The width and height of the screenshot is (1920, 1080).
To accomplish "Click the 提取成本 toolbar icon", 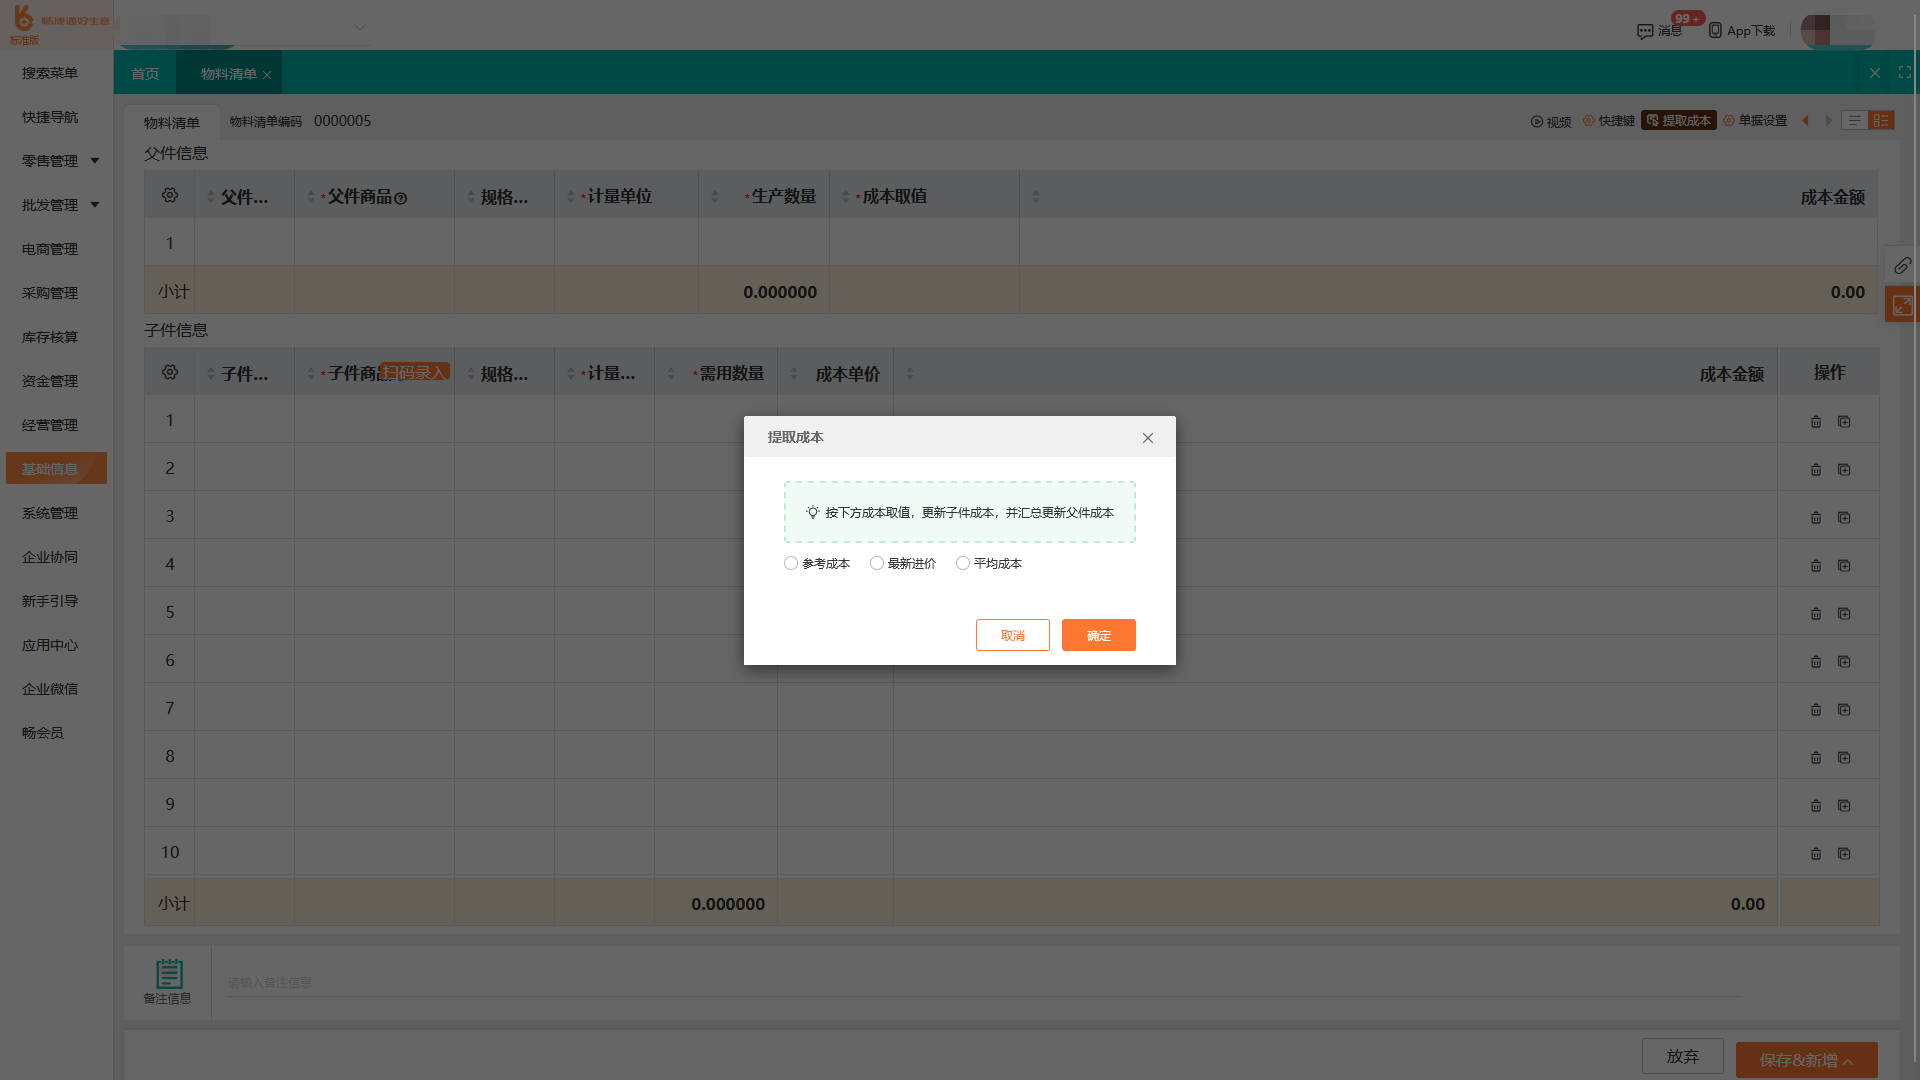I will pyautogui.click(x=1677, y=120).
